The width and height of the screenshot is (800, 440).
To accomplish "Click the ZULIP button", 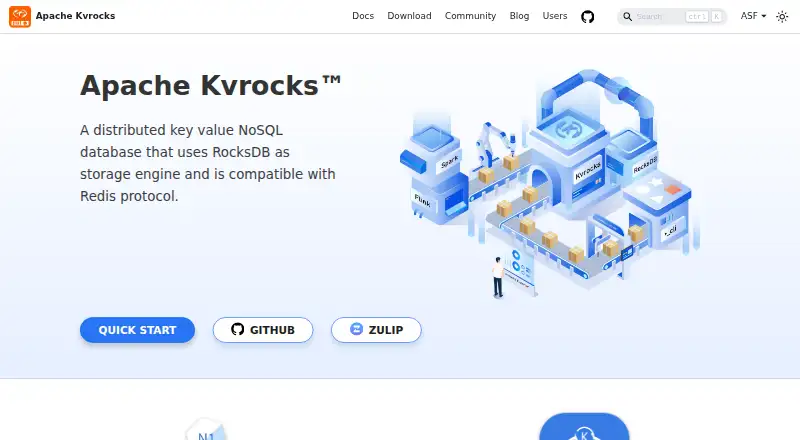I will [x=376, y=330].
